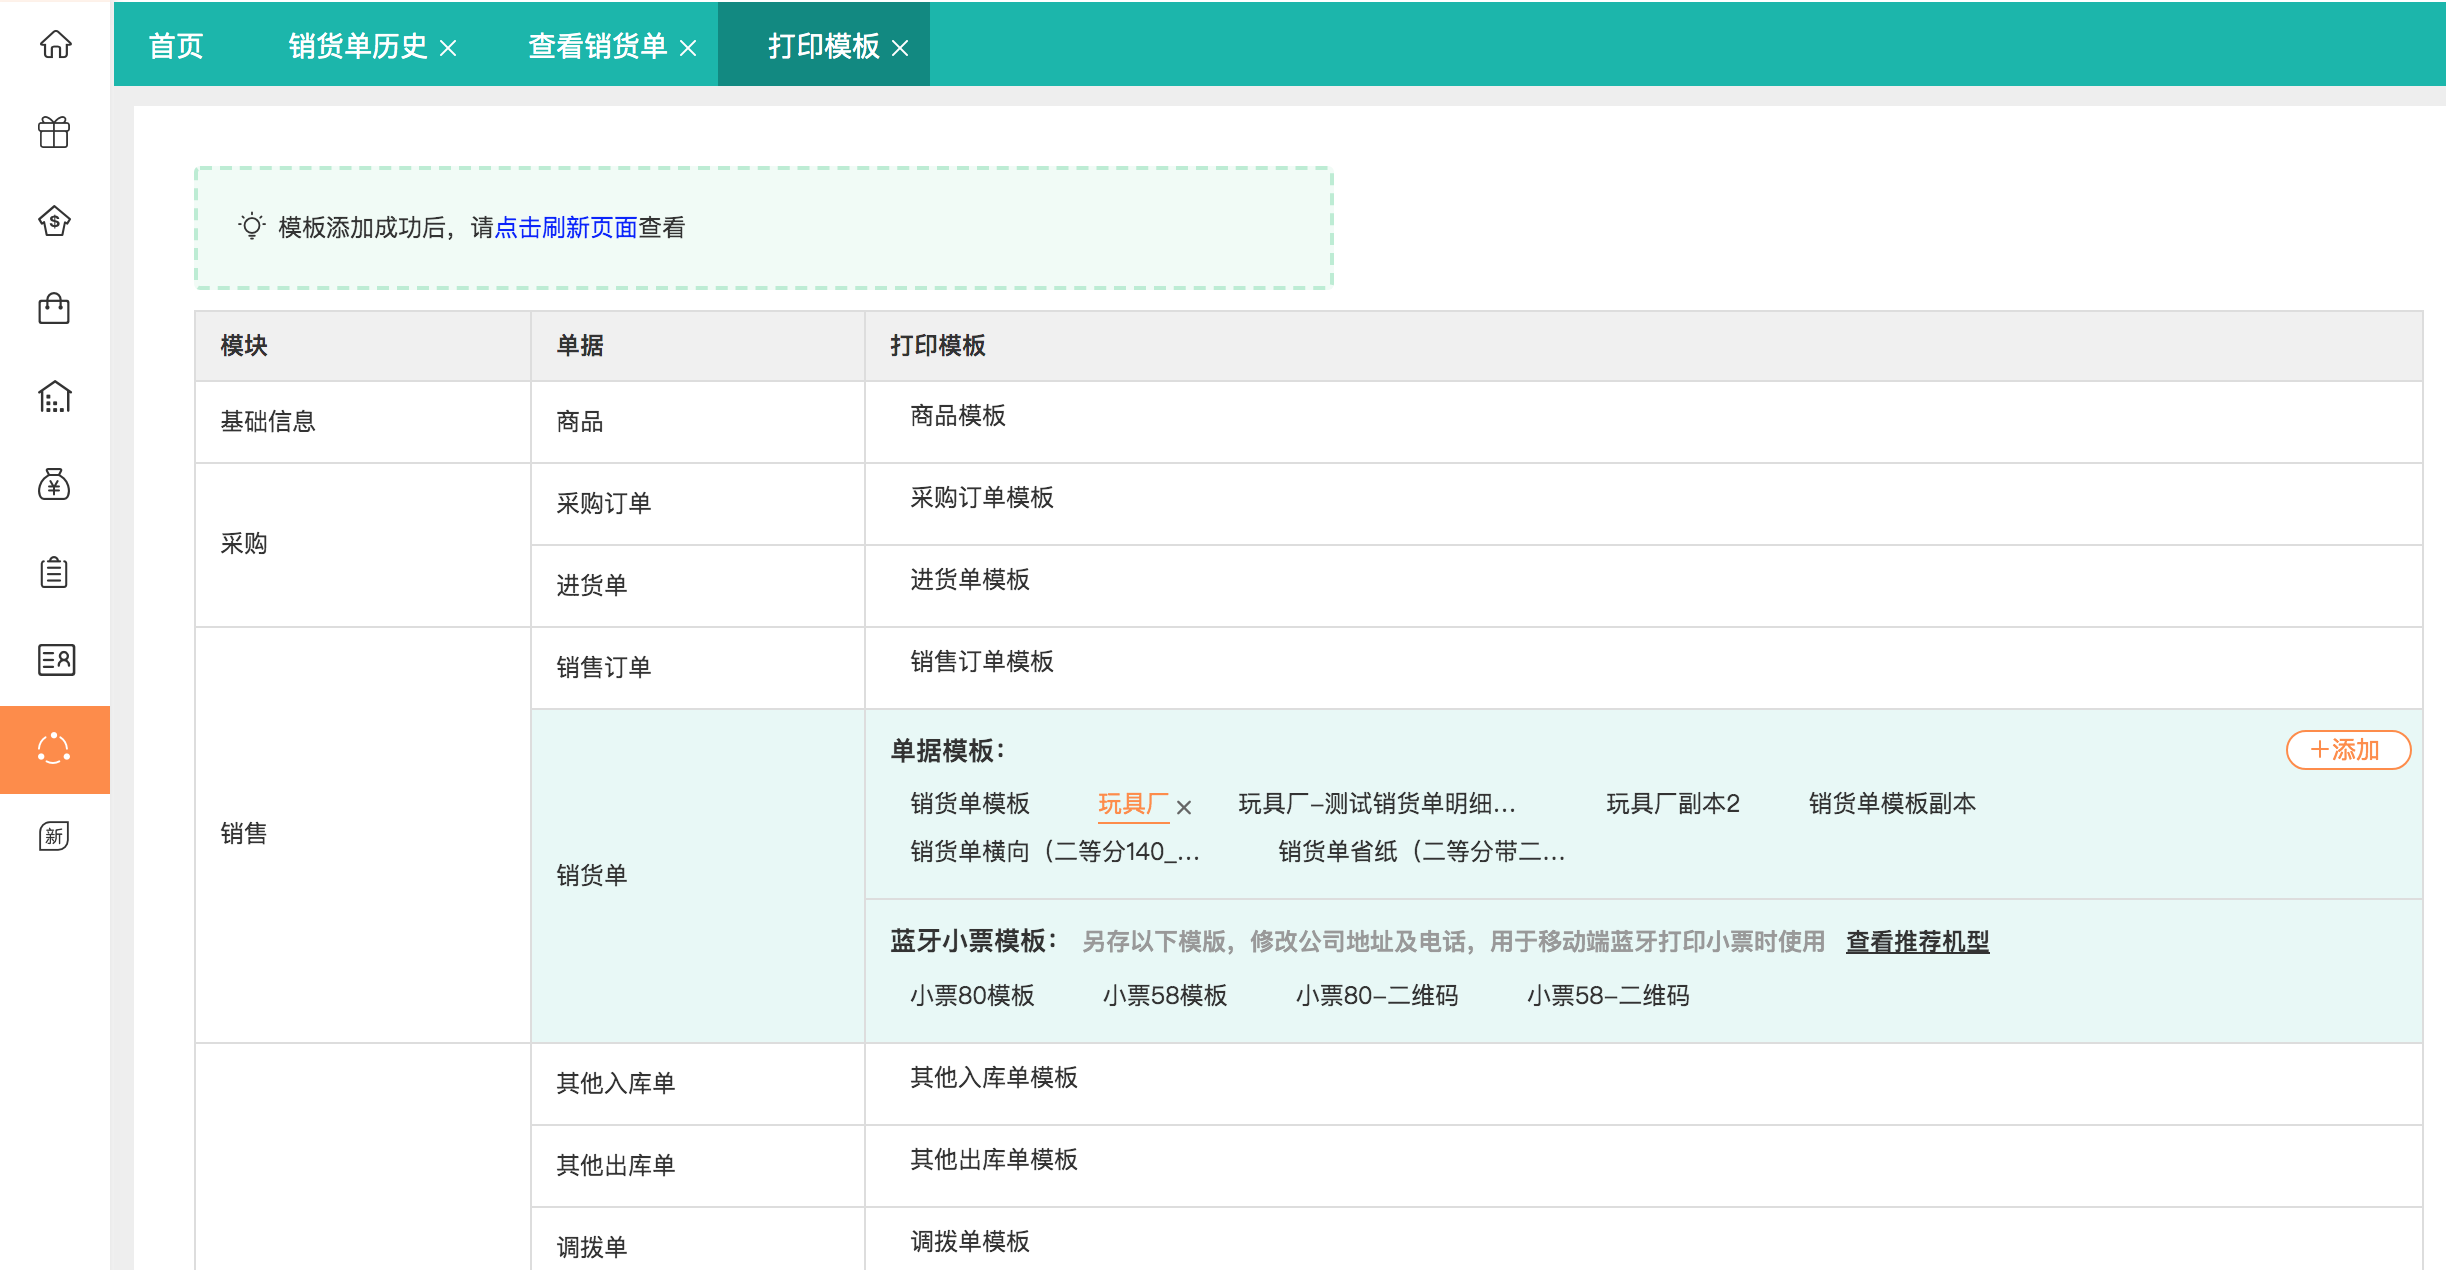
Task: Click the sync/refresh icon in sidebar
Action: tap(55, 749)
